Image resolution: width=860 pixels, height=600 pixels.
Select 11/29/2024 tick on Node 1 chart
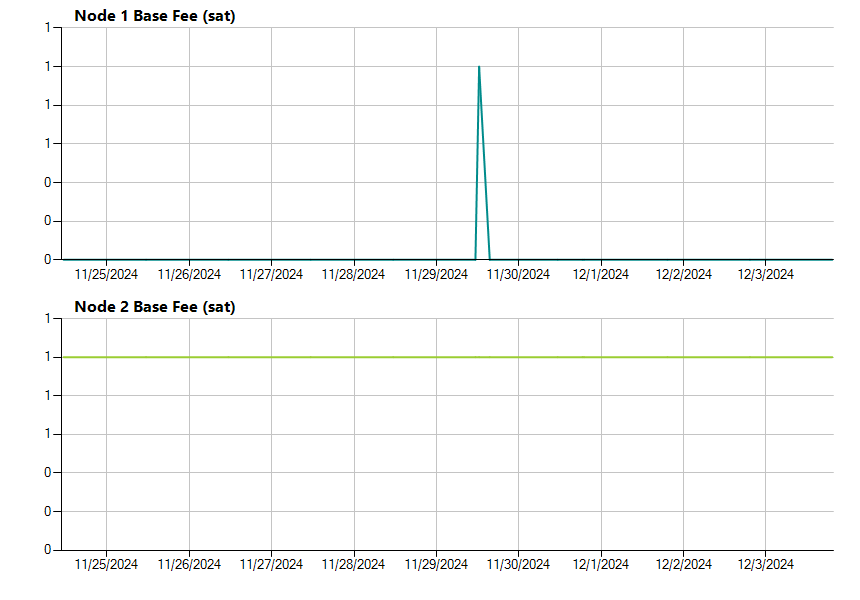(436, 274)
